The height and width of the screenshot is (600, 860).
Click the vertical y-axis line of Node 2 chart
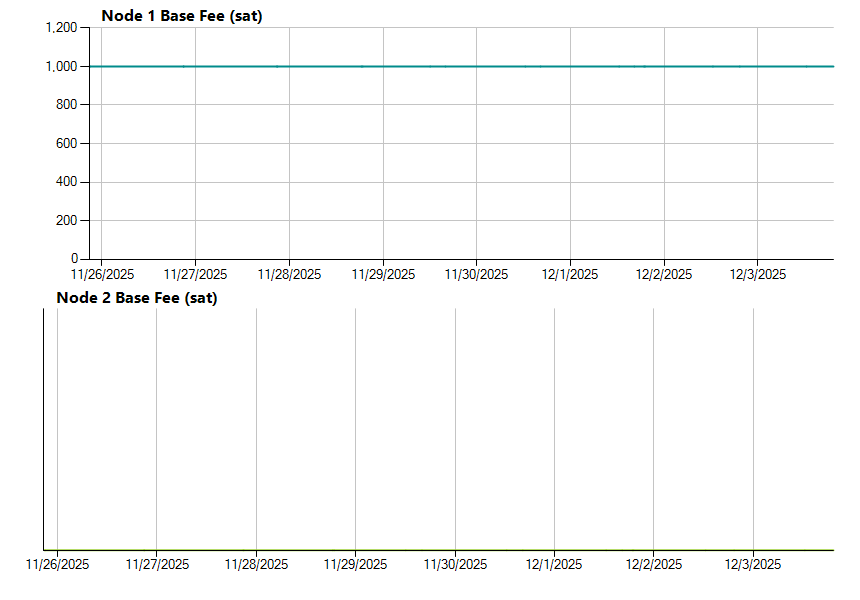41,430
